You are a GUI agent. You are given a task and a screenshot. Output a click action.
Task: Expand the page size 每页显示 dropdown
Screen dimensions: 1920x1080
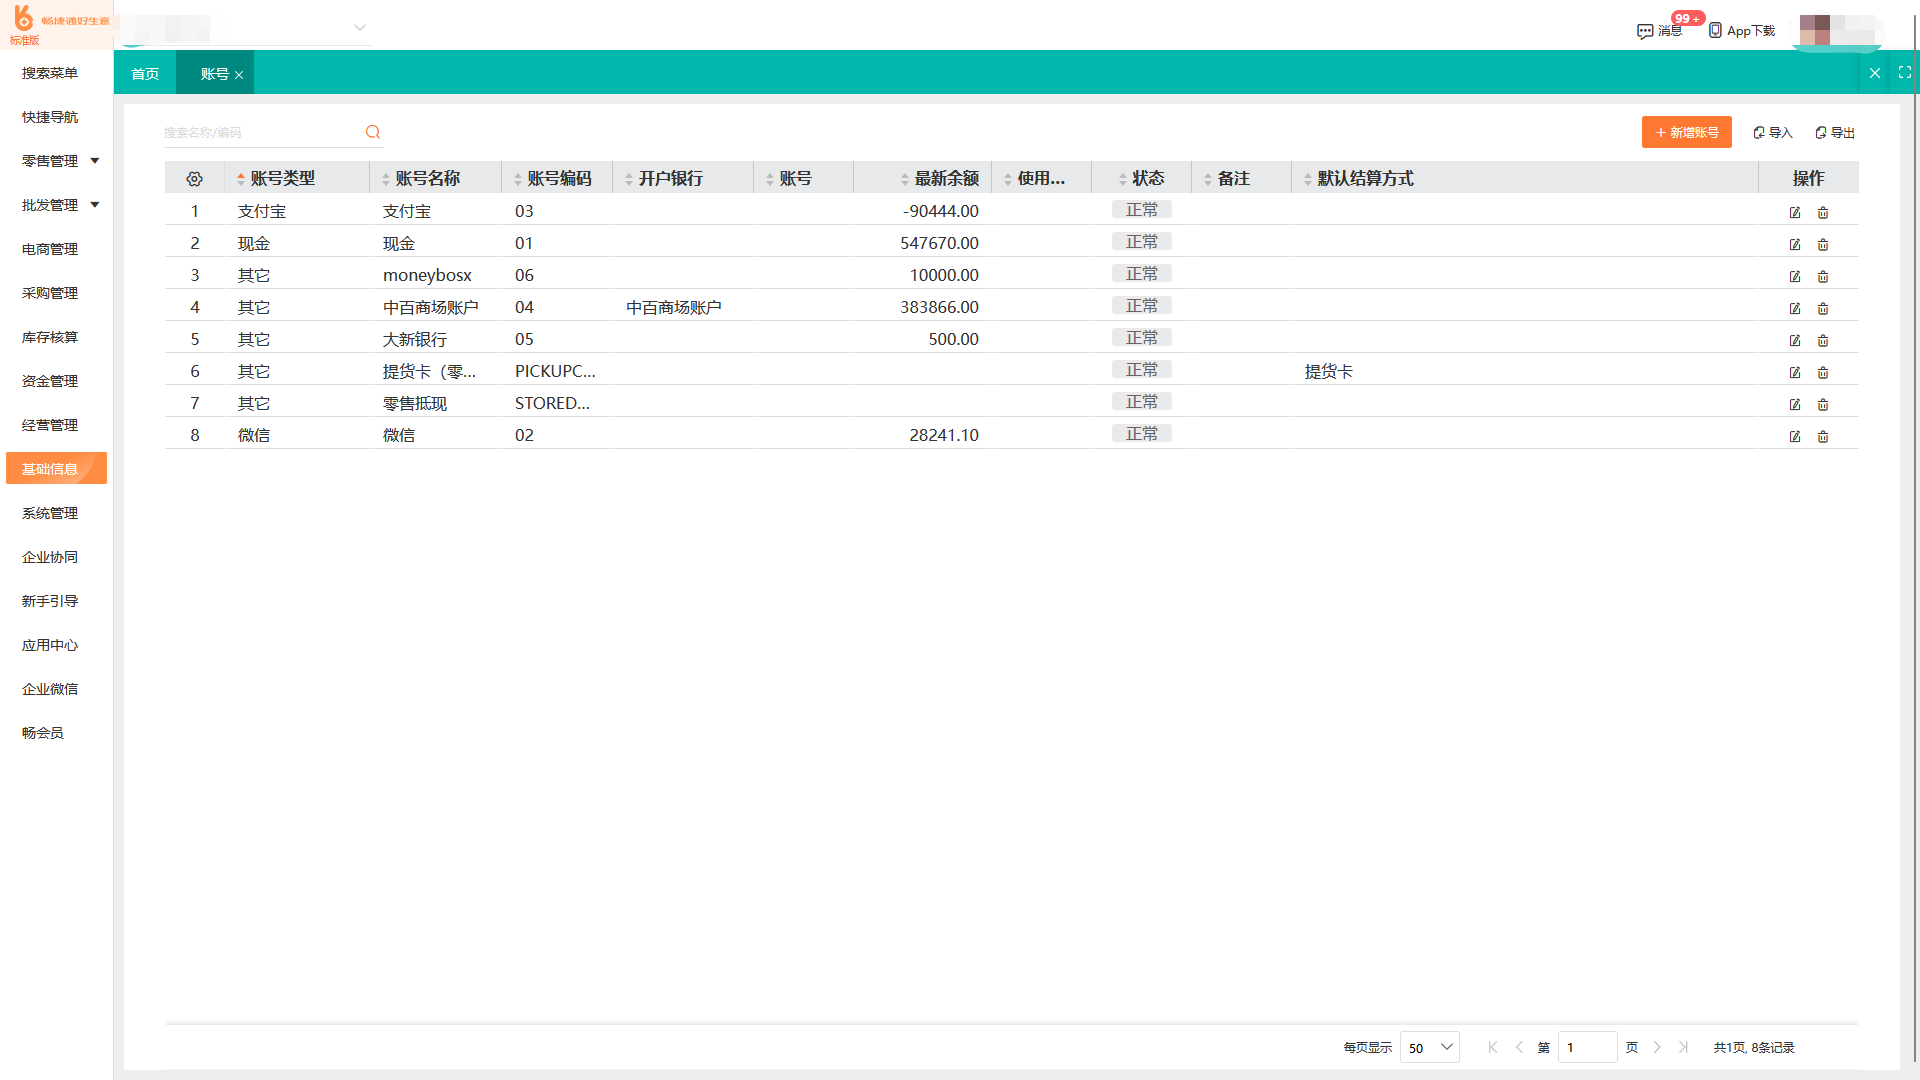pos(1431,1048)
